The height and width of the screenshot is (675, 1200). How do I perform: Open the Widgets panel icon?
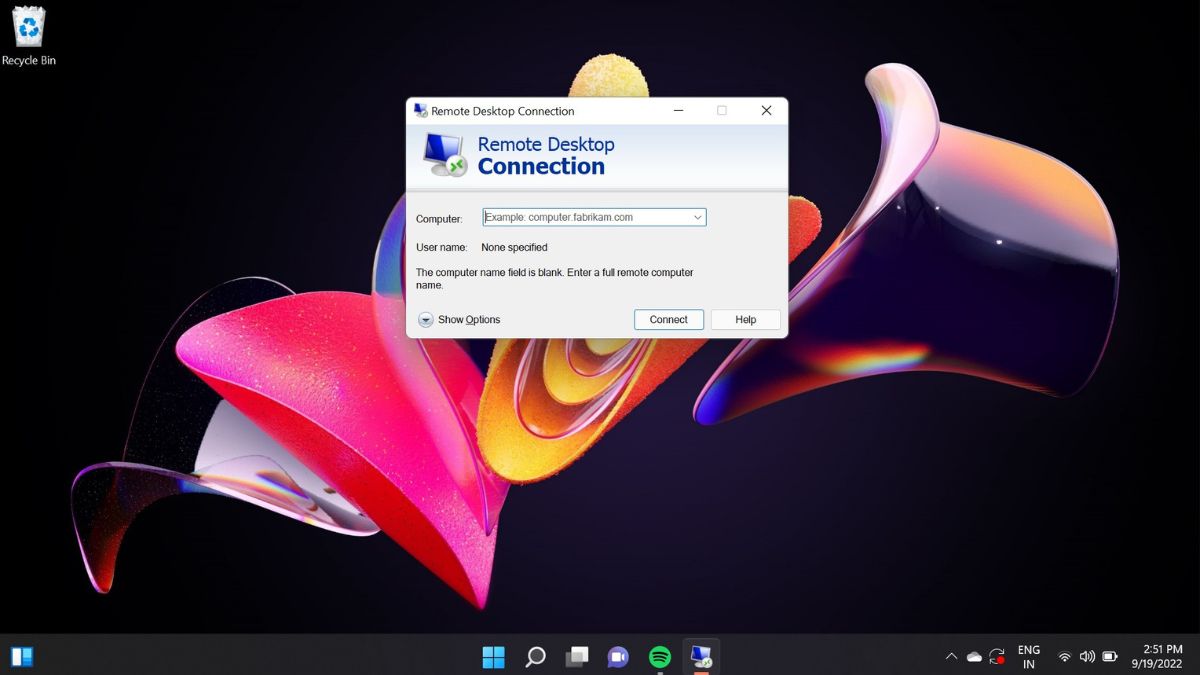(22, 657)
